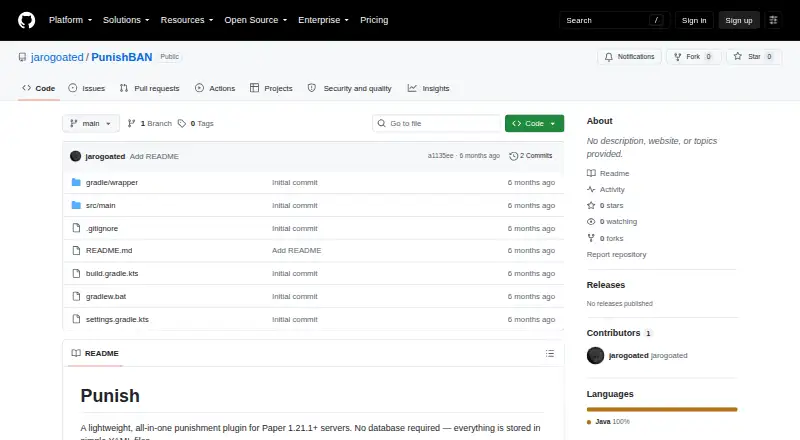
Task: Click the Java language bar
Action: click(662, 409)
